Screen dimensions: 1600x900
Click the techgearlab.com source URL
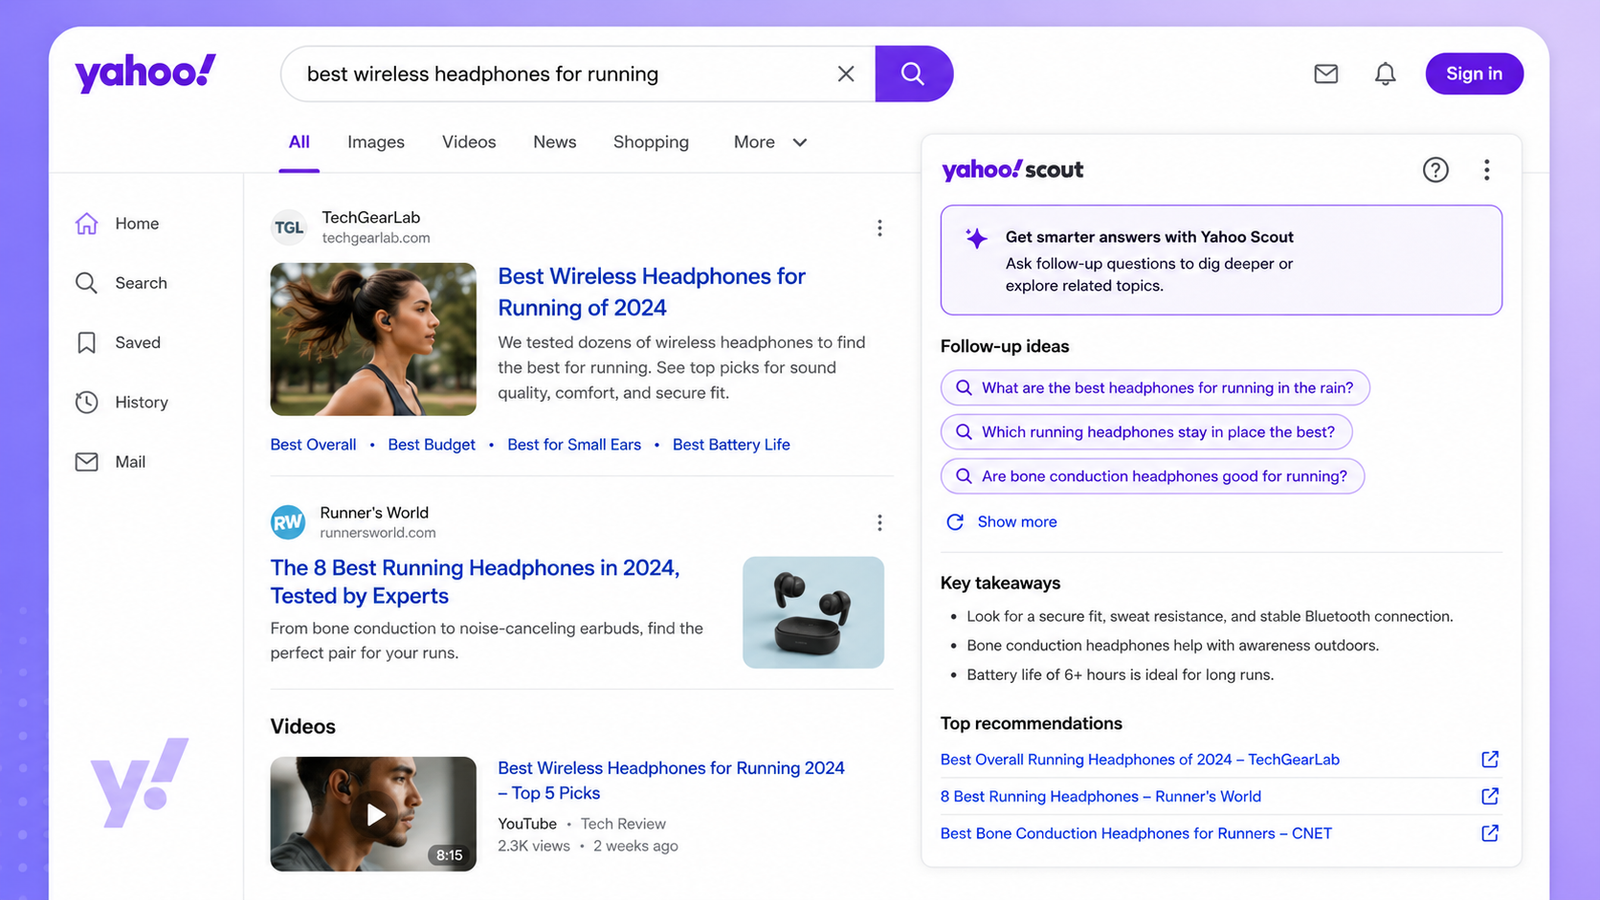coord(376,238)
